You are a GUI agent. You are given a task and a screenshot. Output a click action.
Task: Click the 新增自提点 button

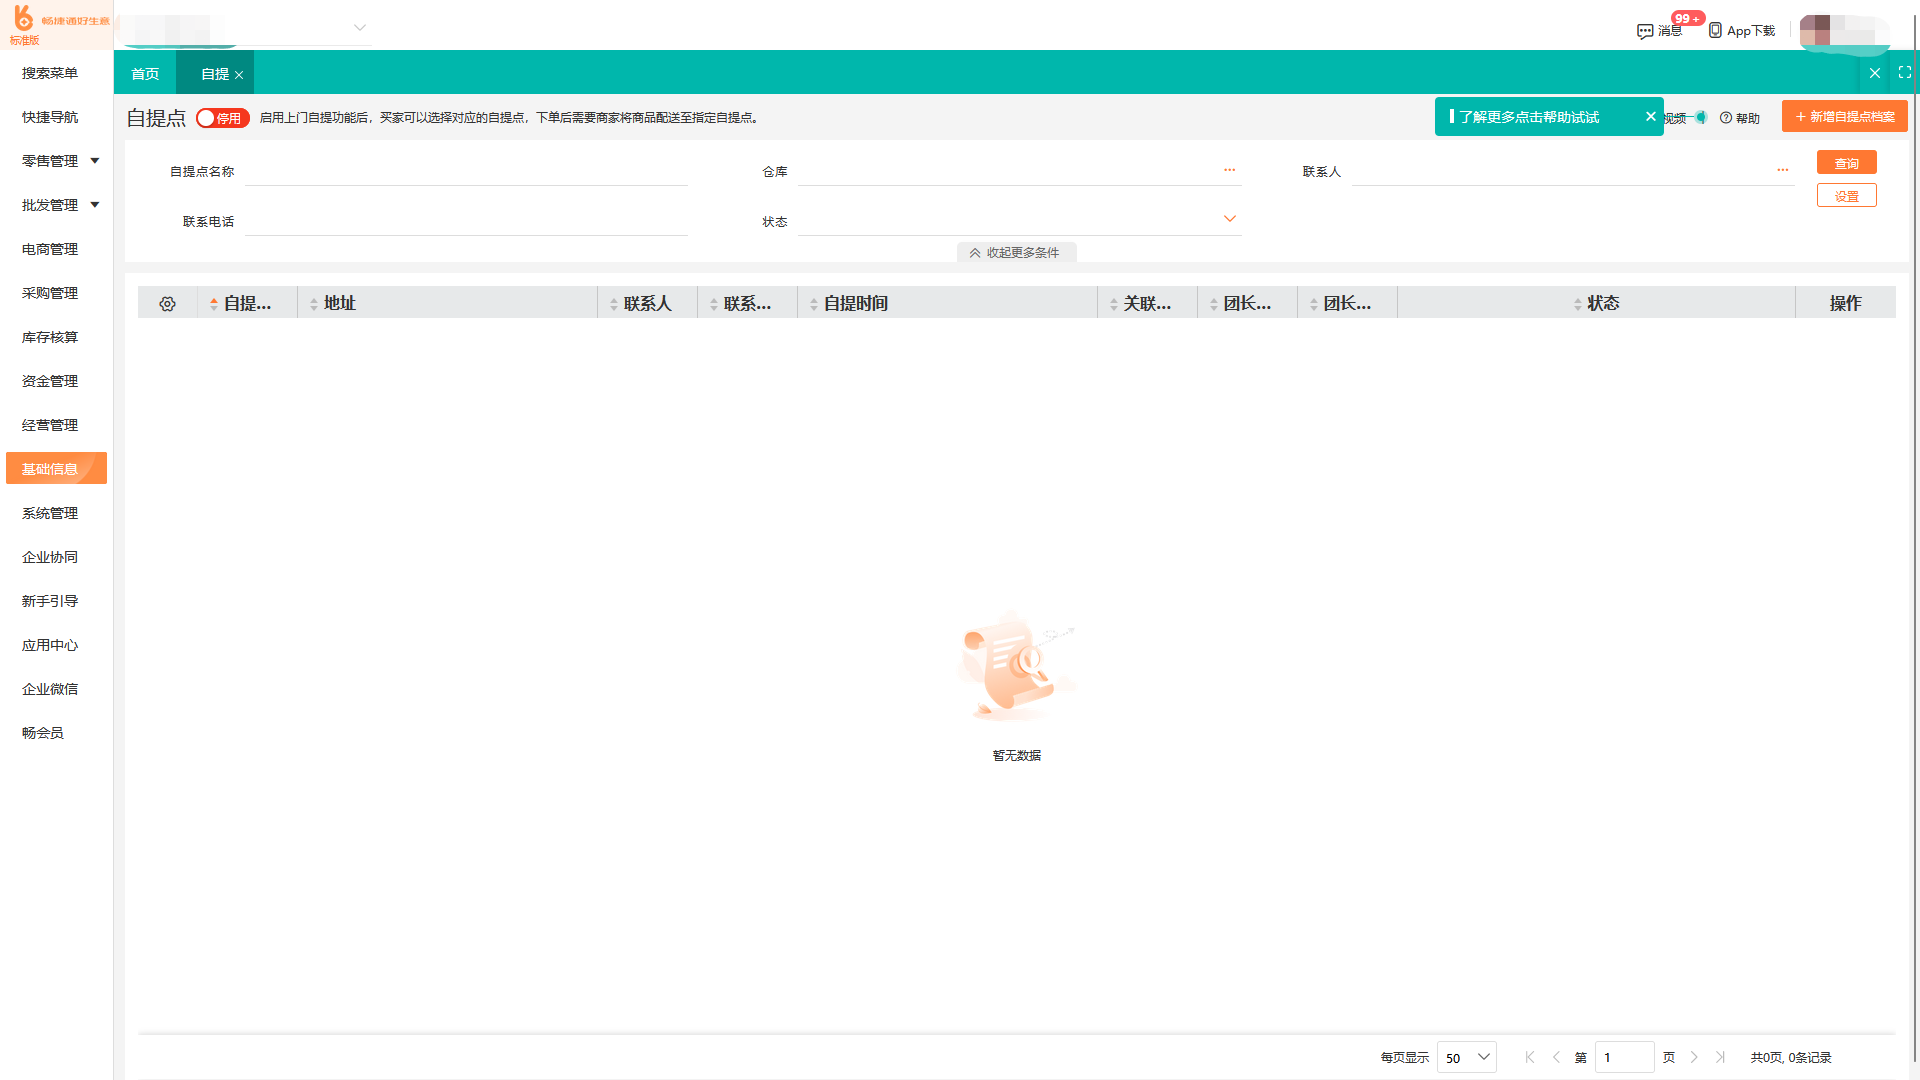[x=1845, y=117]
